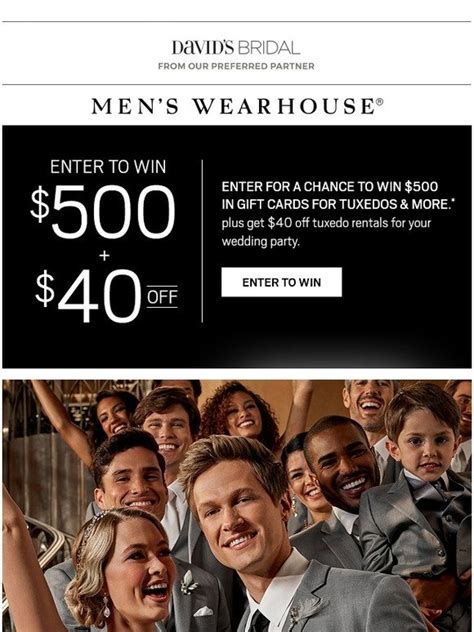Click the registered trademark symbol after WEARHOUSE
Image resolution: width=474 pixels, height=632 pixels.
[379, 102]
